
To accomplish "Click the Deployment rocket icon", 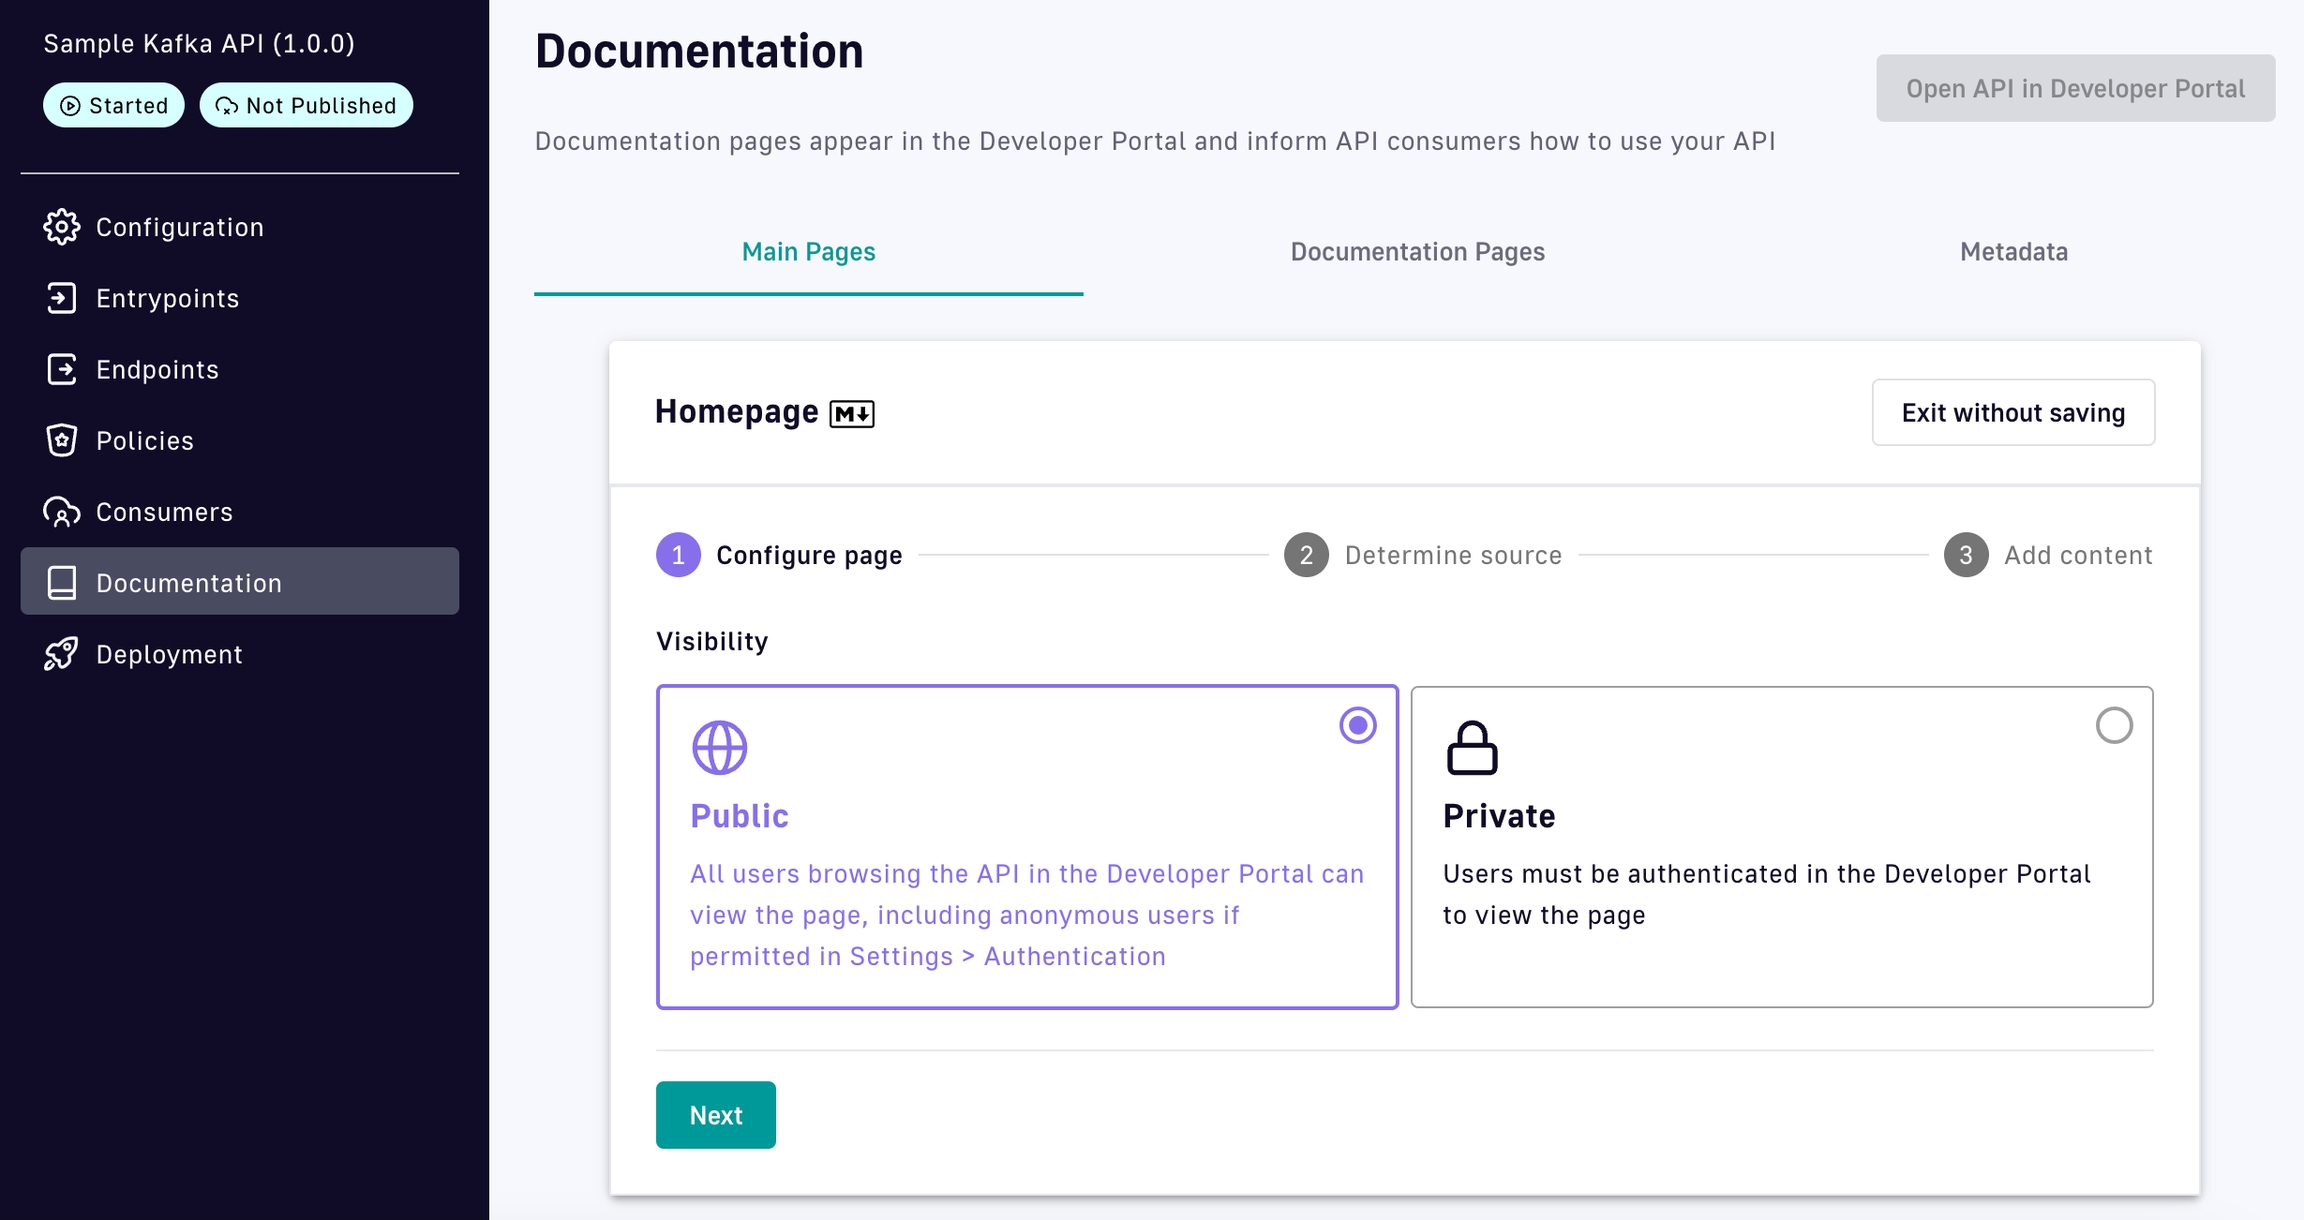I will (61, 654).
